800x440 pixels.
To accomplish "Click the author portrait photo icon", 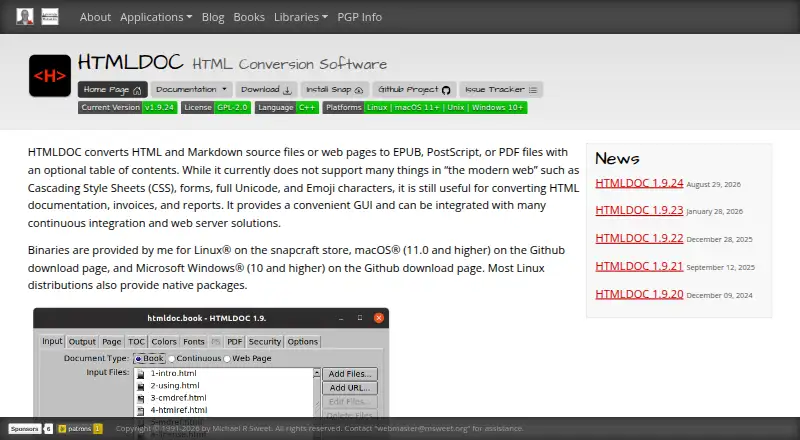I will (24, 17).
